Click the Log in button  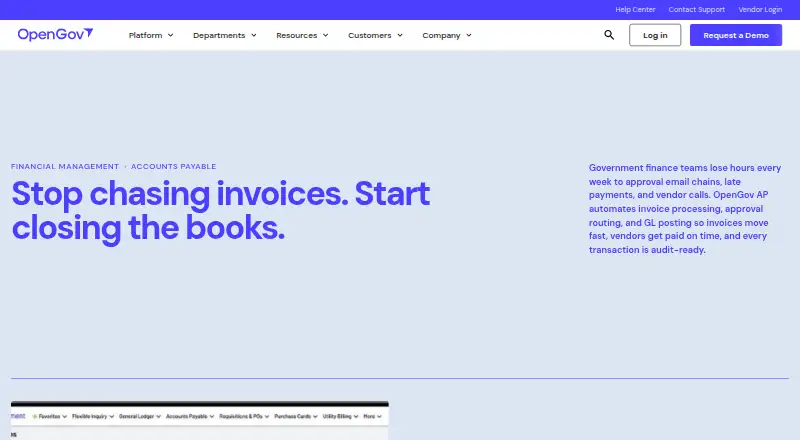coord(655,35)
